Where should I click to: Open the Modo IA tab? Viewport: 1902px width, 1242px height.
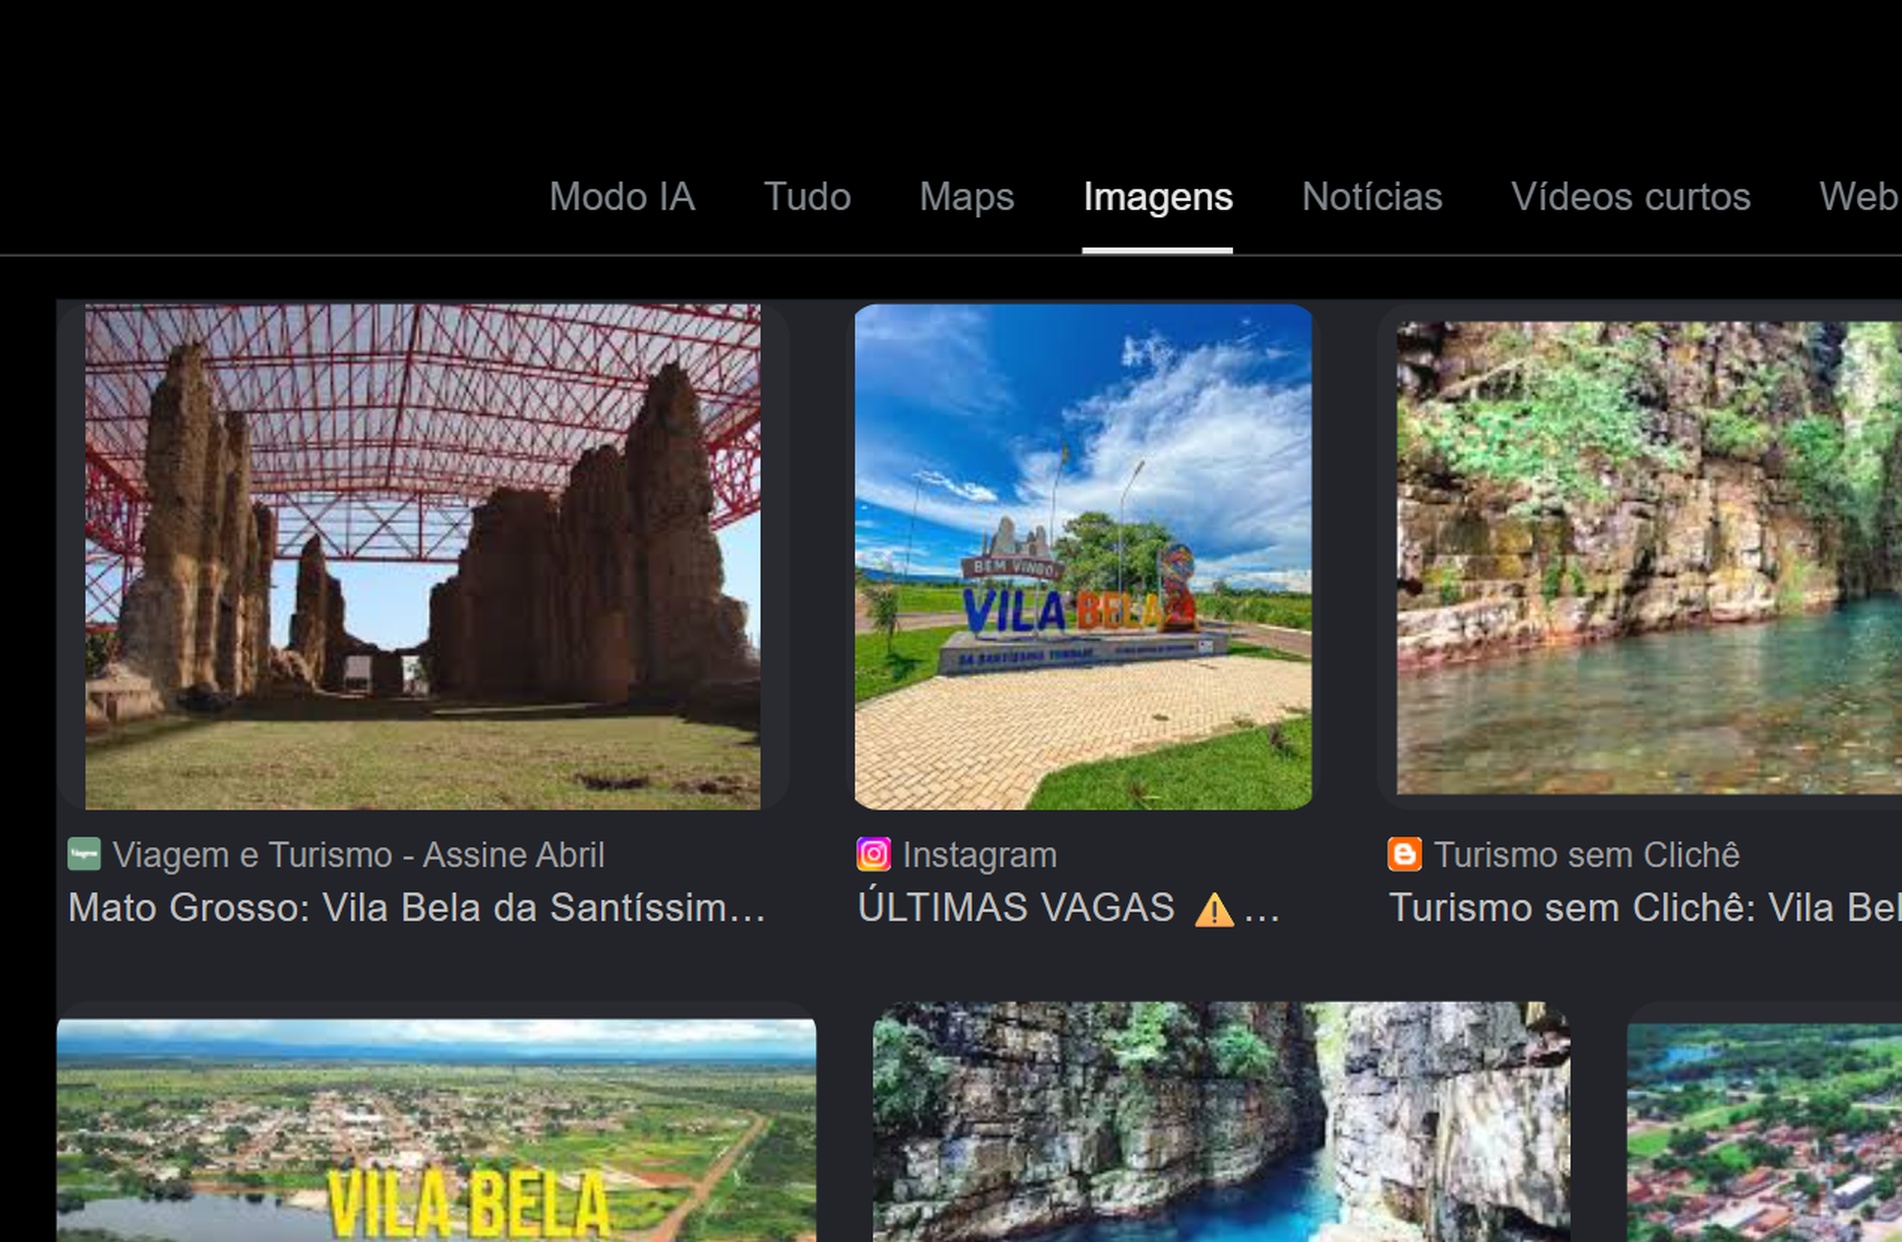click(x=621, y=197)
